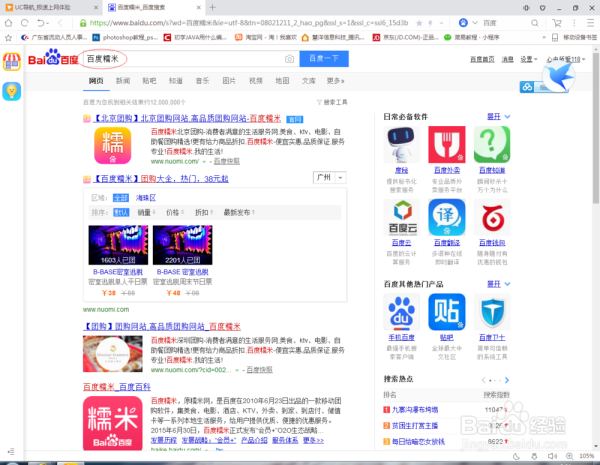Image resolution: width=600 pixels, height=465 pixels.
Task: Expand the user account dropdown at top right
Action: (x=566, y=59)
